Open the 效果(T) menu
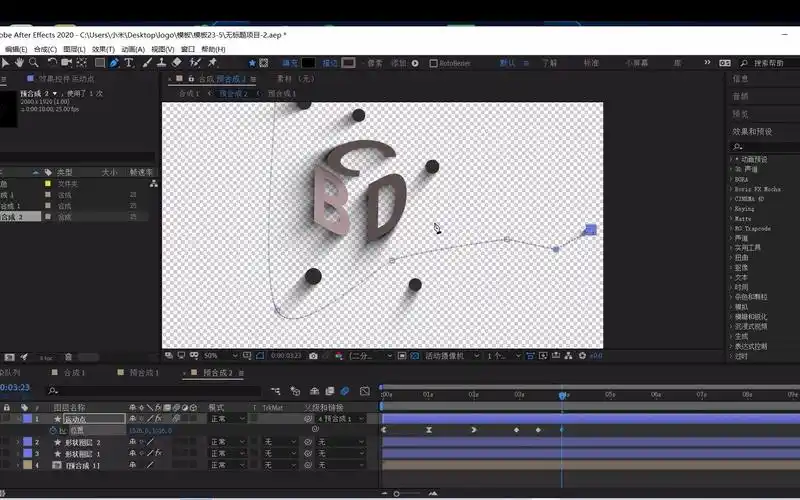 coord(103,49)
